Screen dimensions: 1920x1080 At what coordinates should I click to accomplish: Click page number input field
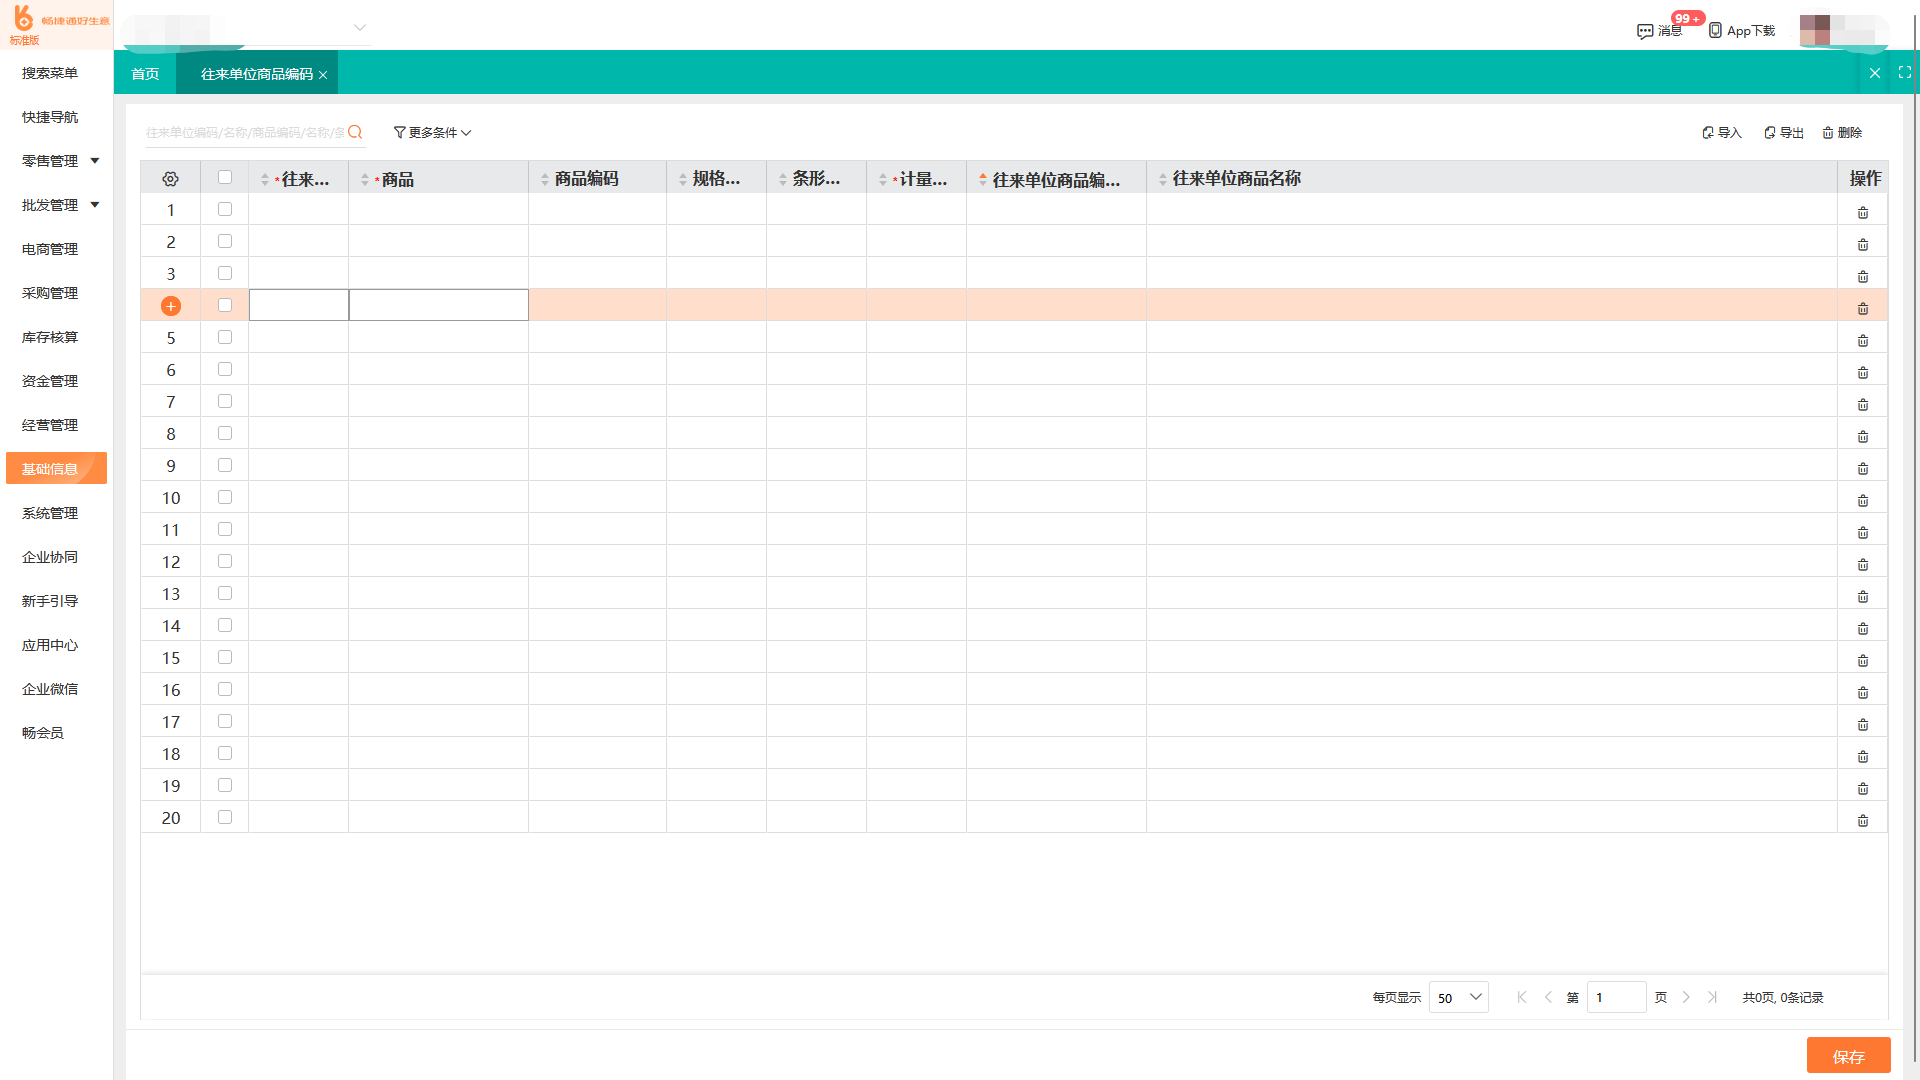point(1615,997)
